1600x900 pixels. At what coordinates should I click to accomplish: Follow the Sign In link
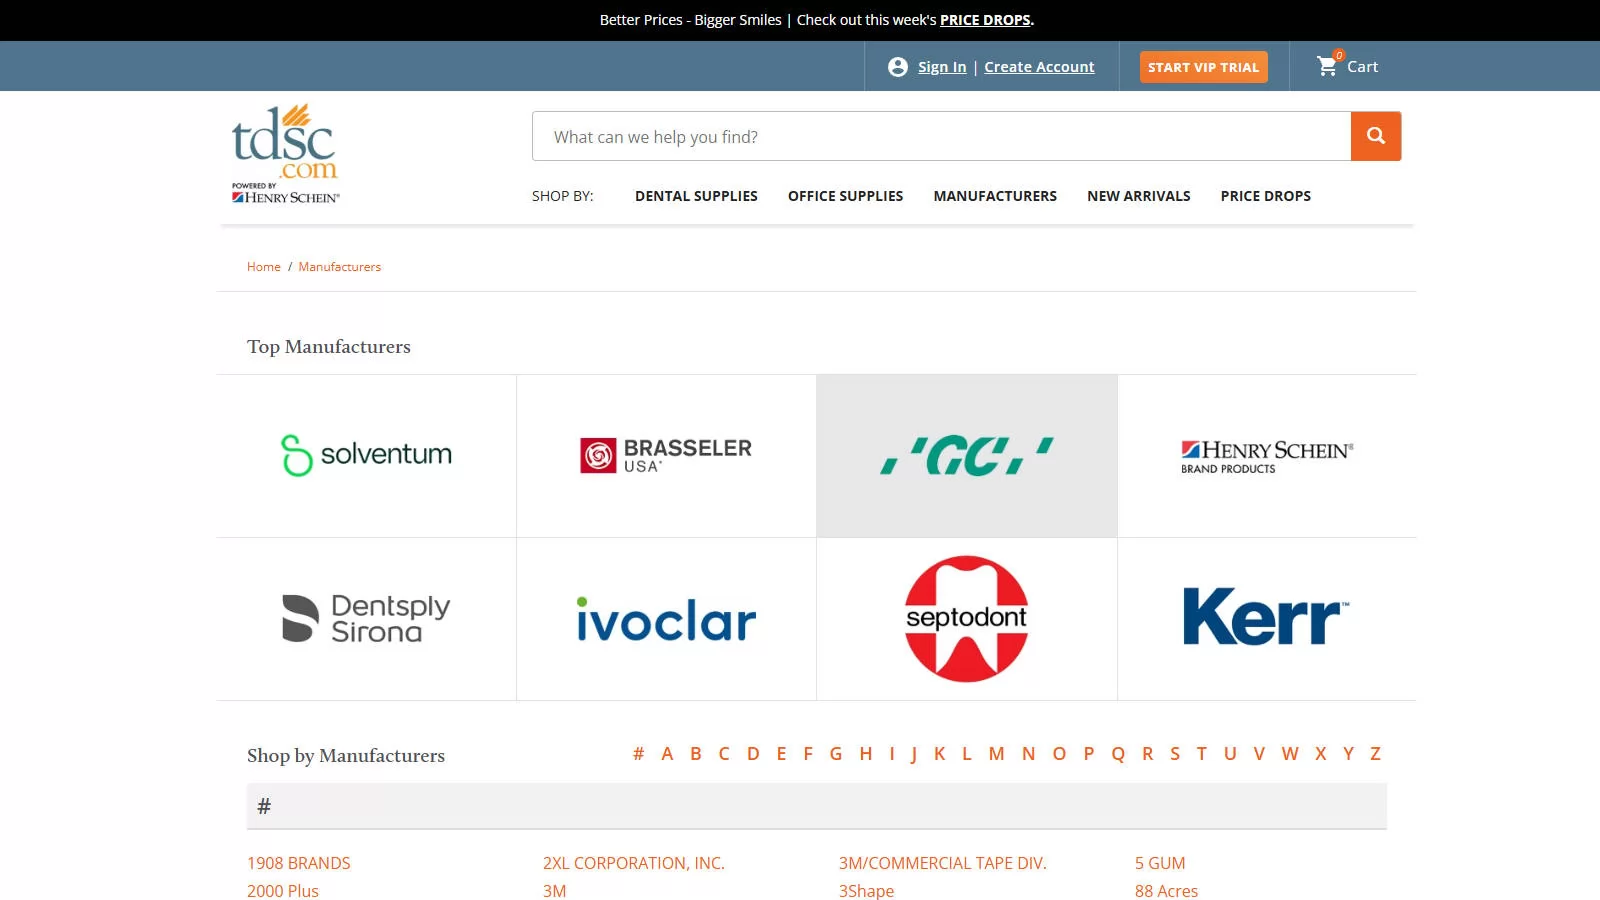coord(942,67)
